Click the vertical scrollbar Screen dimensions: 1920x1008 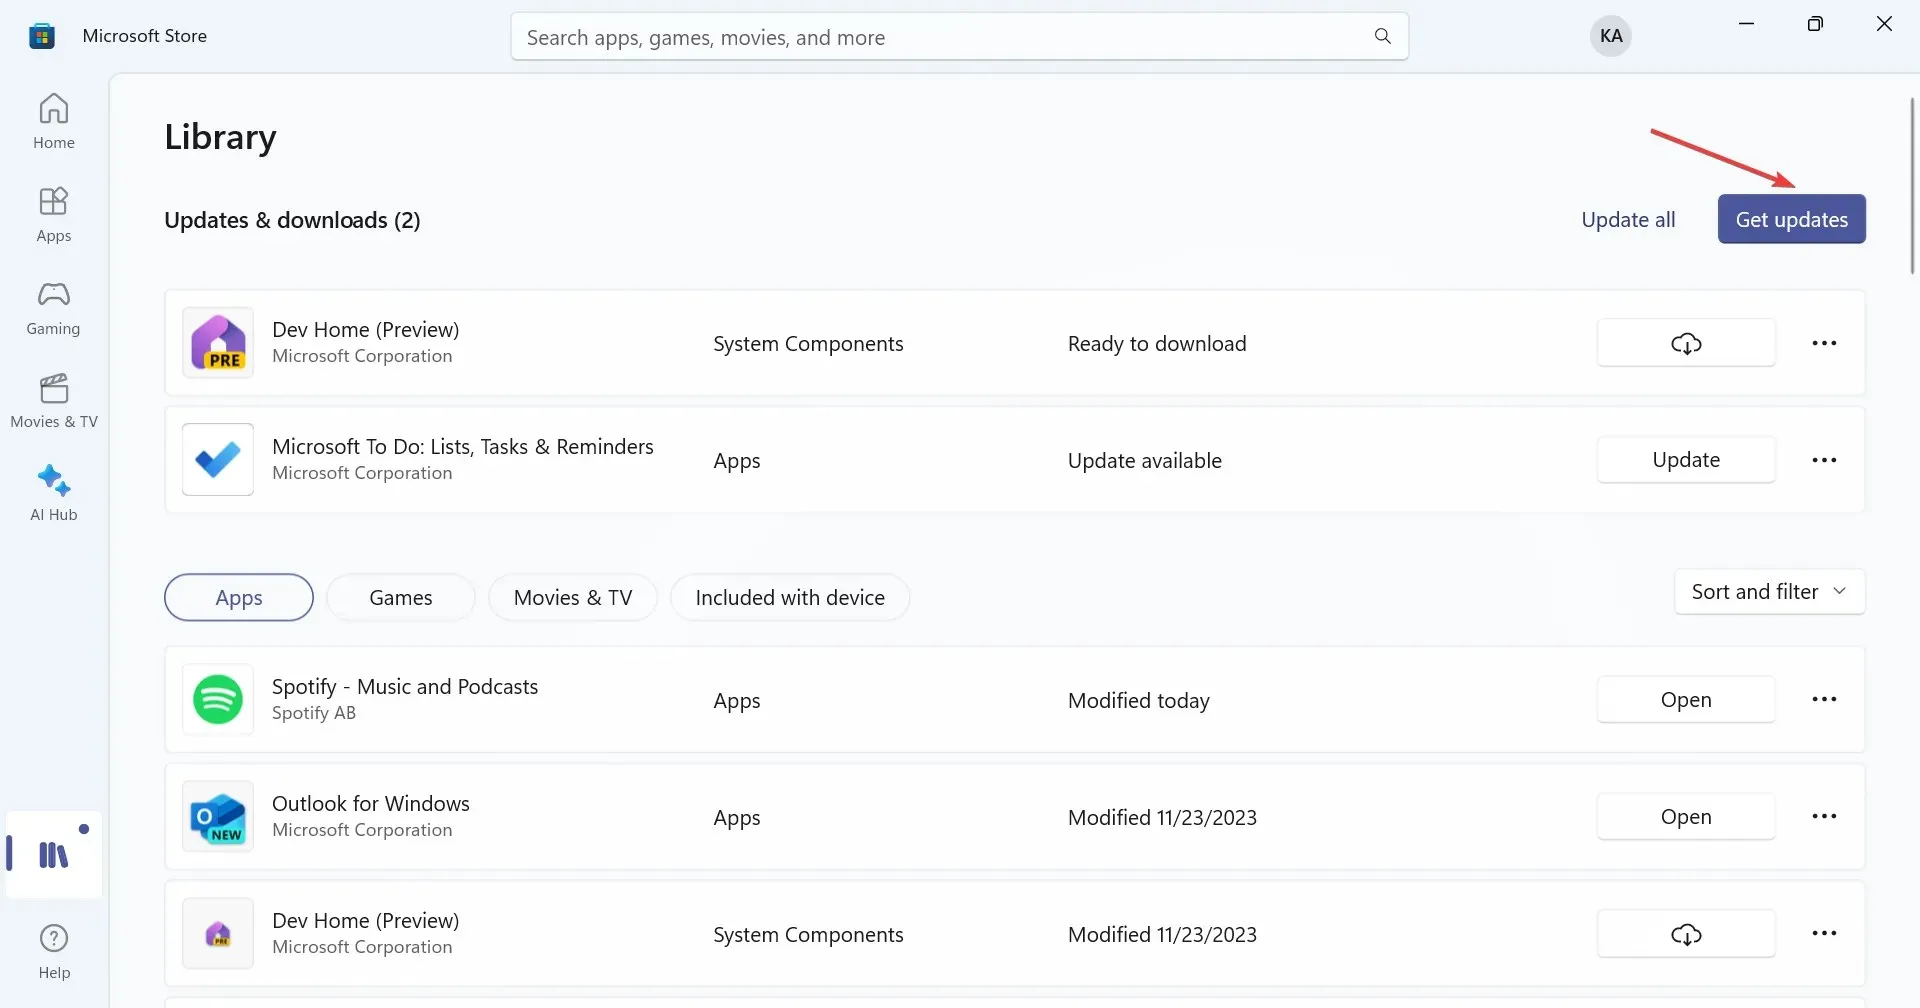[1912, 185]
